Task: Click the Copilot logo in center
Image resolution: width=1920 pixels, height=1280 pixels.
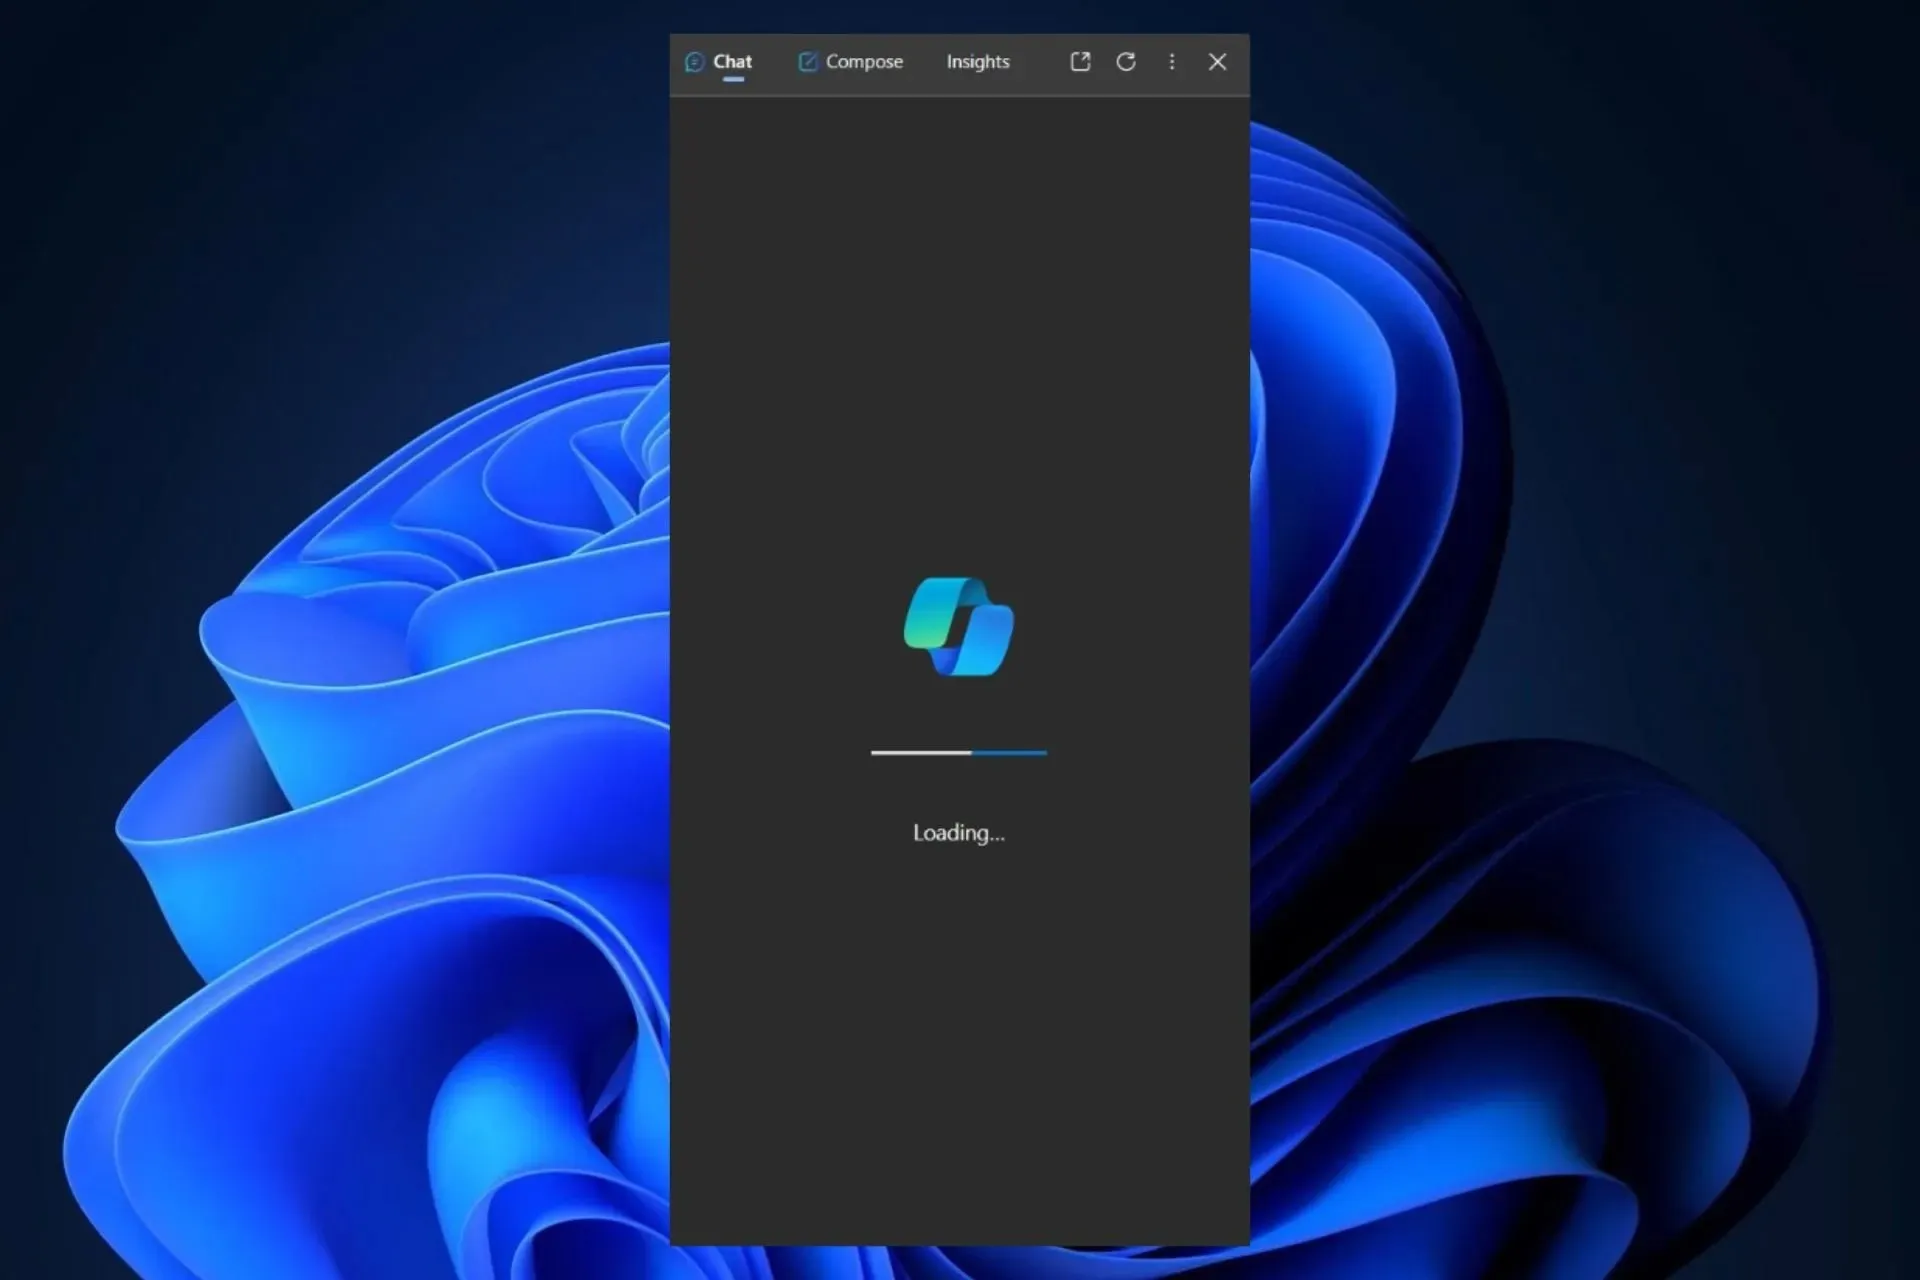Action: 959,627
